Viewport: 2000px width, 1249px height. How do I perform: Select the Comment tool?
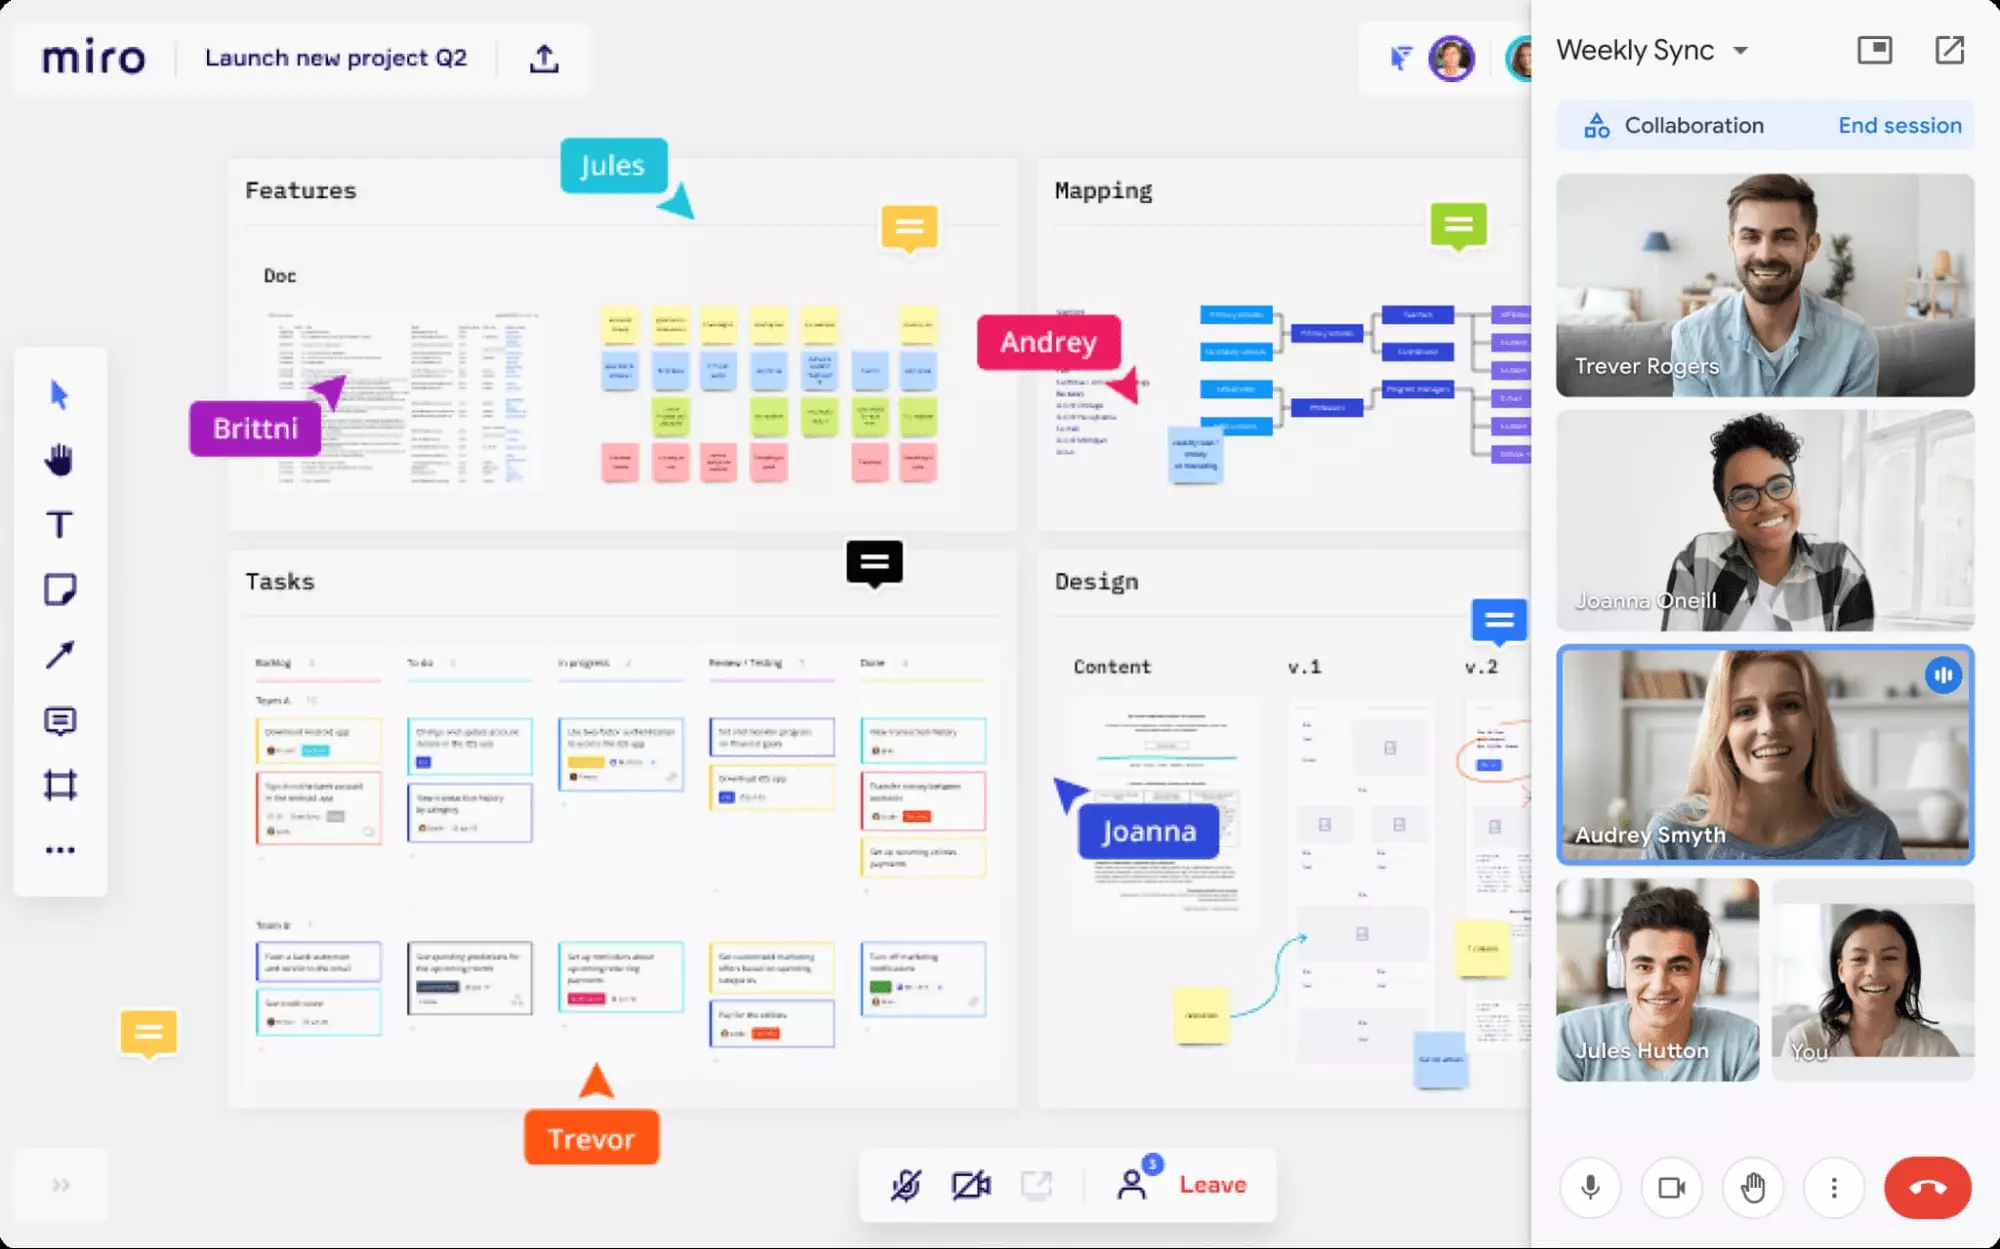(60, 721)
